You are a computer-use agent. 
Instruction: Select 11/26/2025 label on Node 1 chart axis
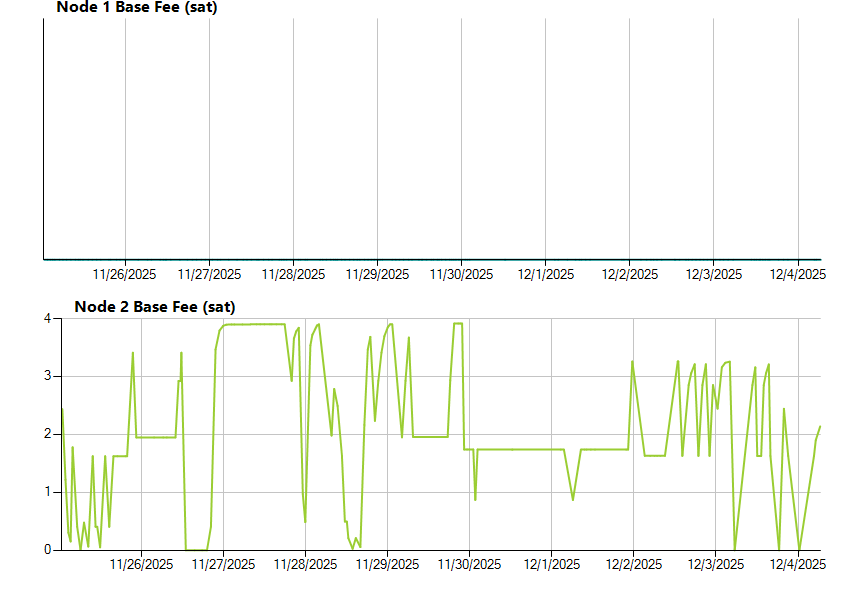(125, 274)
